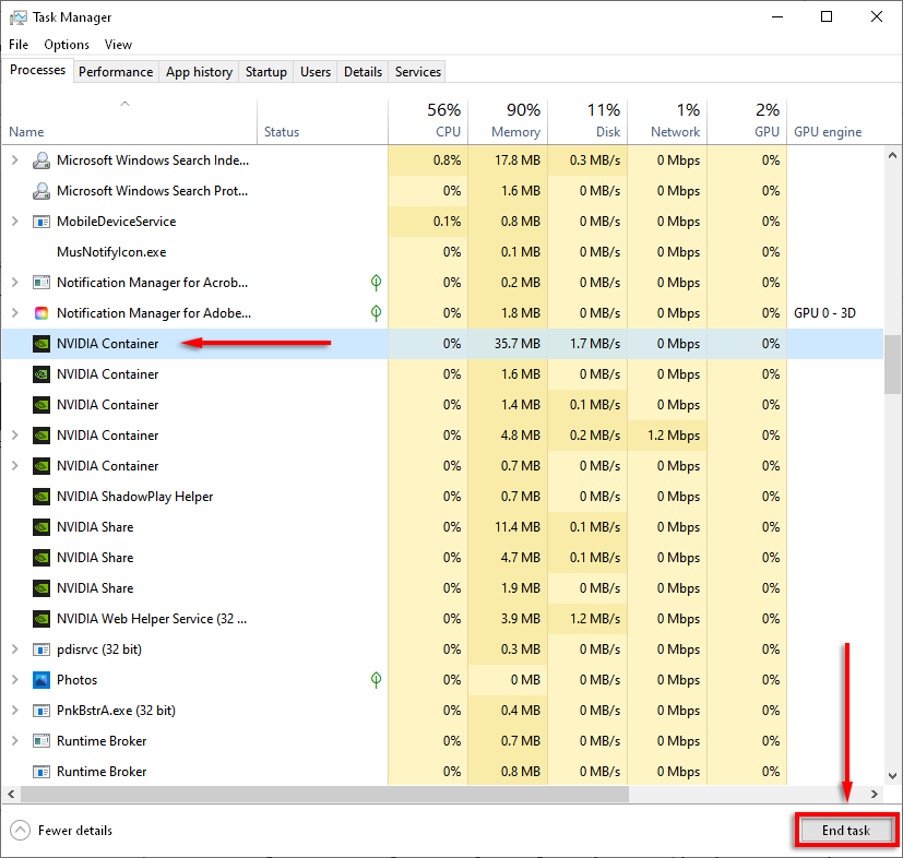Click the NVIDIA ShadowPlay Helper icon
Image resolution: width=904 pixels, height=858 pixels.
coord(41,496)
